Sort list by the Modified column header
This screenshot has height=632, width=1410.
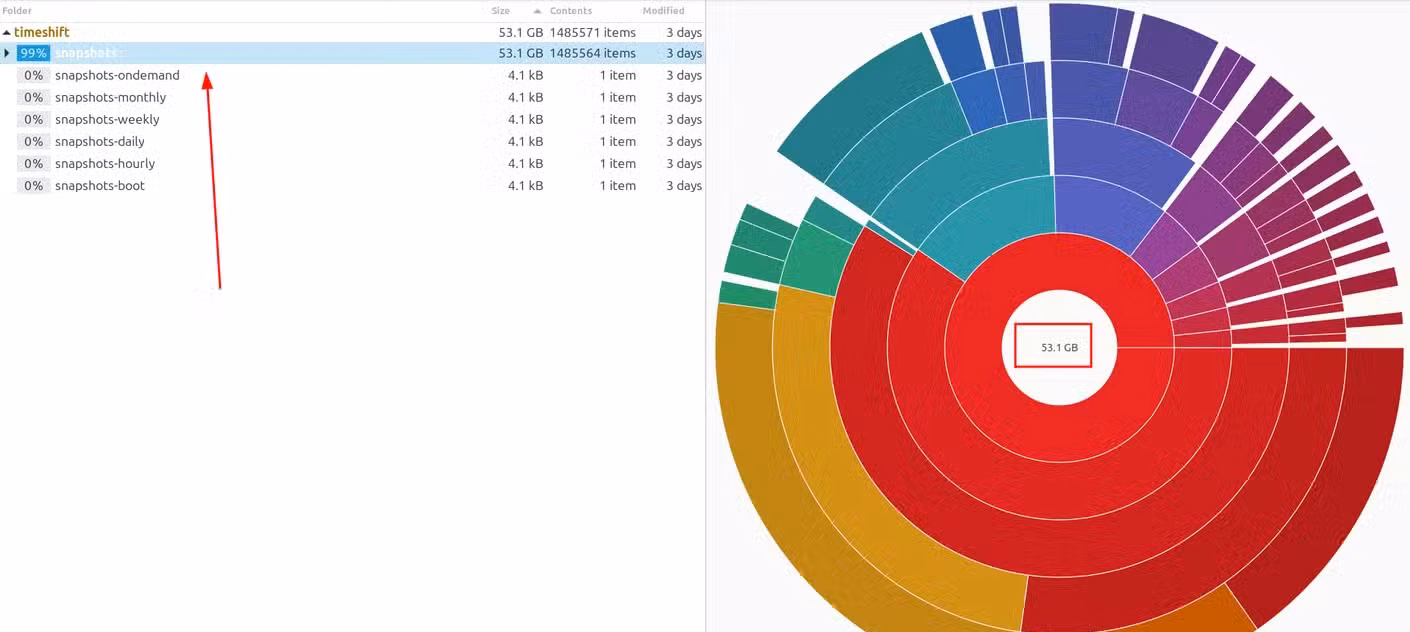click(664, 11)
